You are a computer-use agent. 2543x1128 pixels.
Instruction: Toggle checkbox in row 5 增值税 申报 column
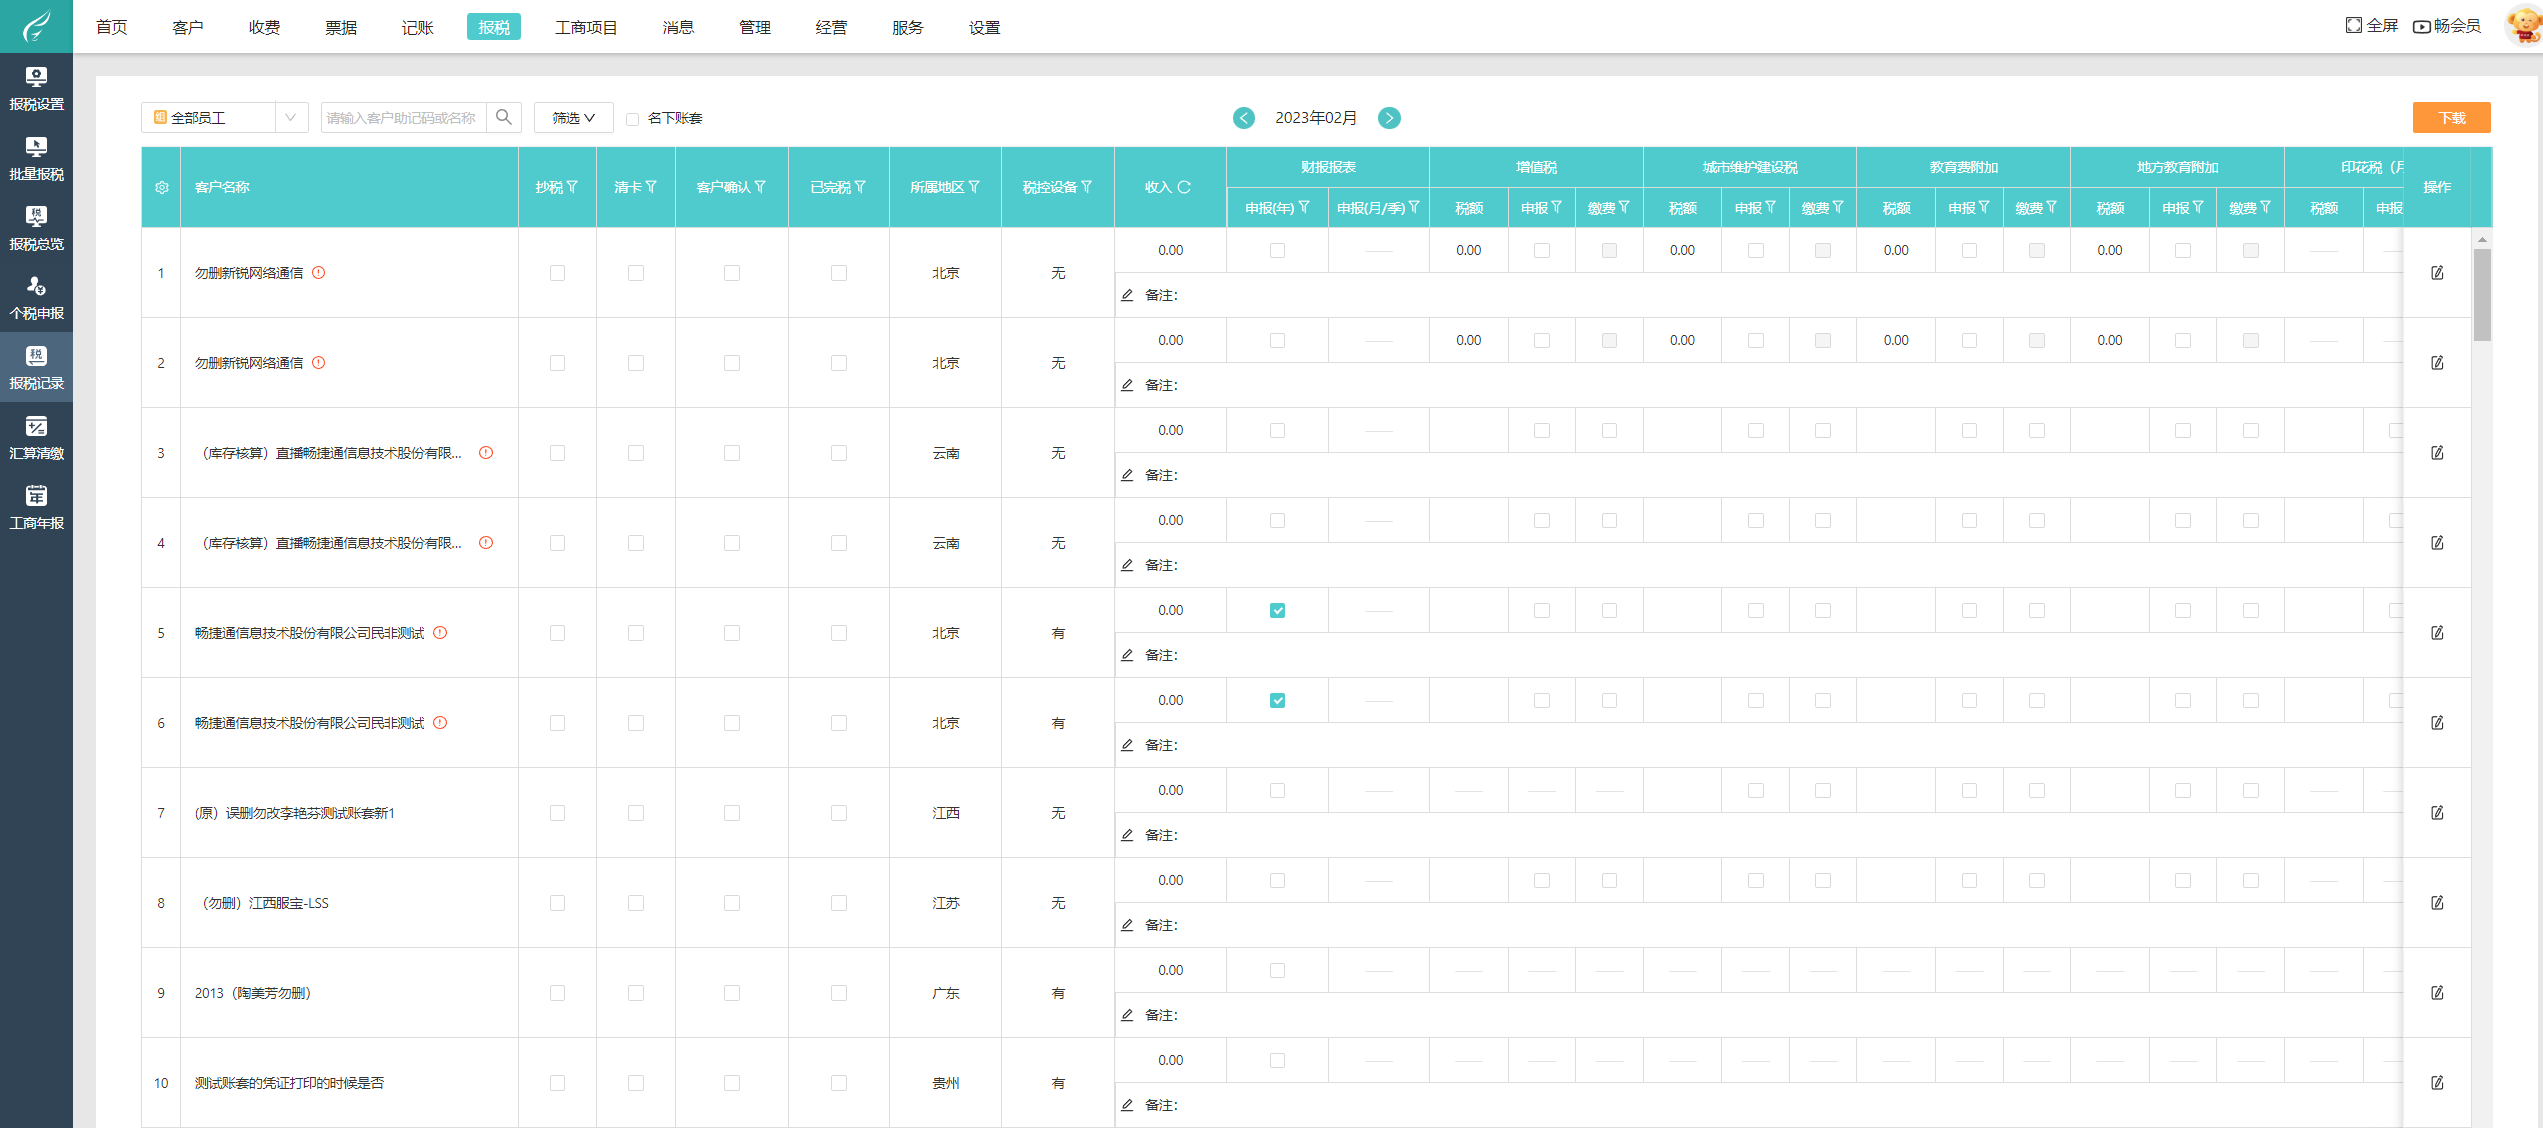pyautogui.click(x=1541, y=609)
